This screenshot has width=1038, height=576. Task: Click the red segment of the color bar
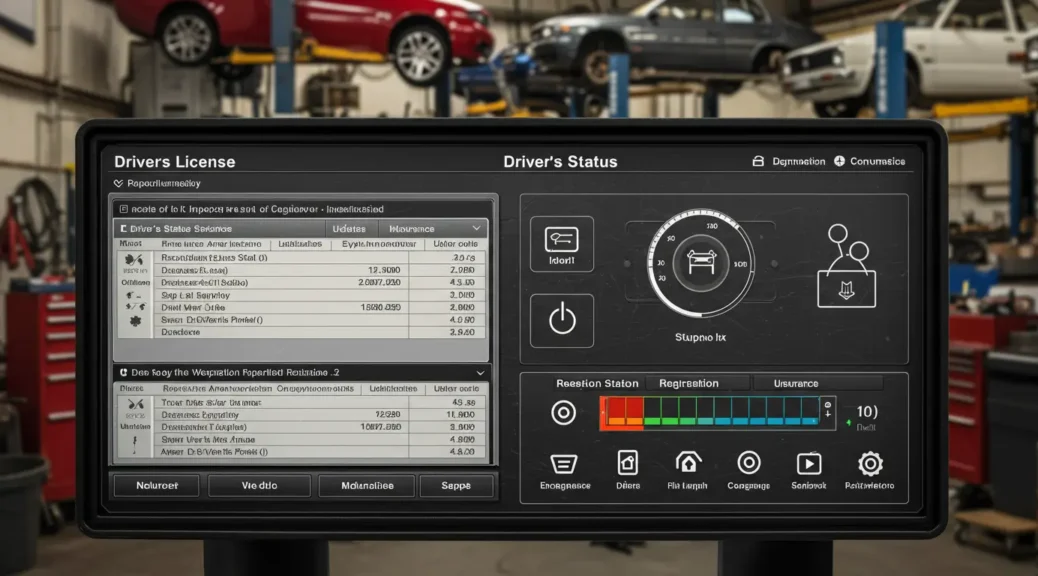coord(622,412)
